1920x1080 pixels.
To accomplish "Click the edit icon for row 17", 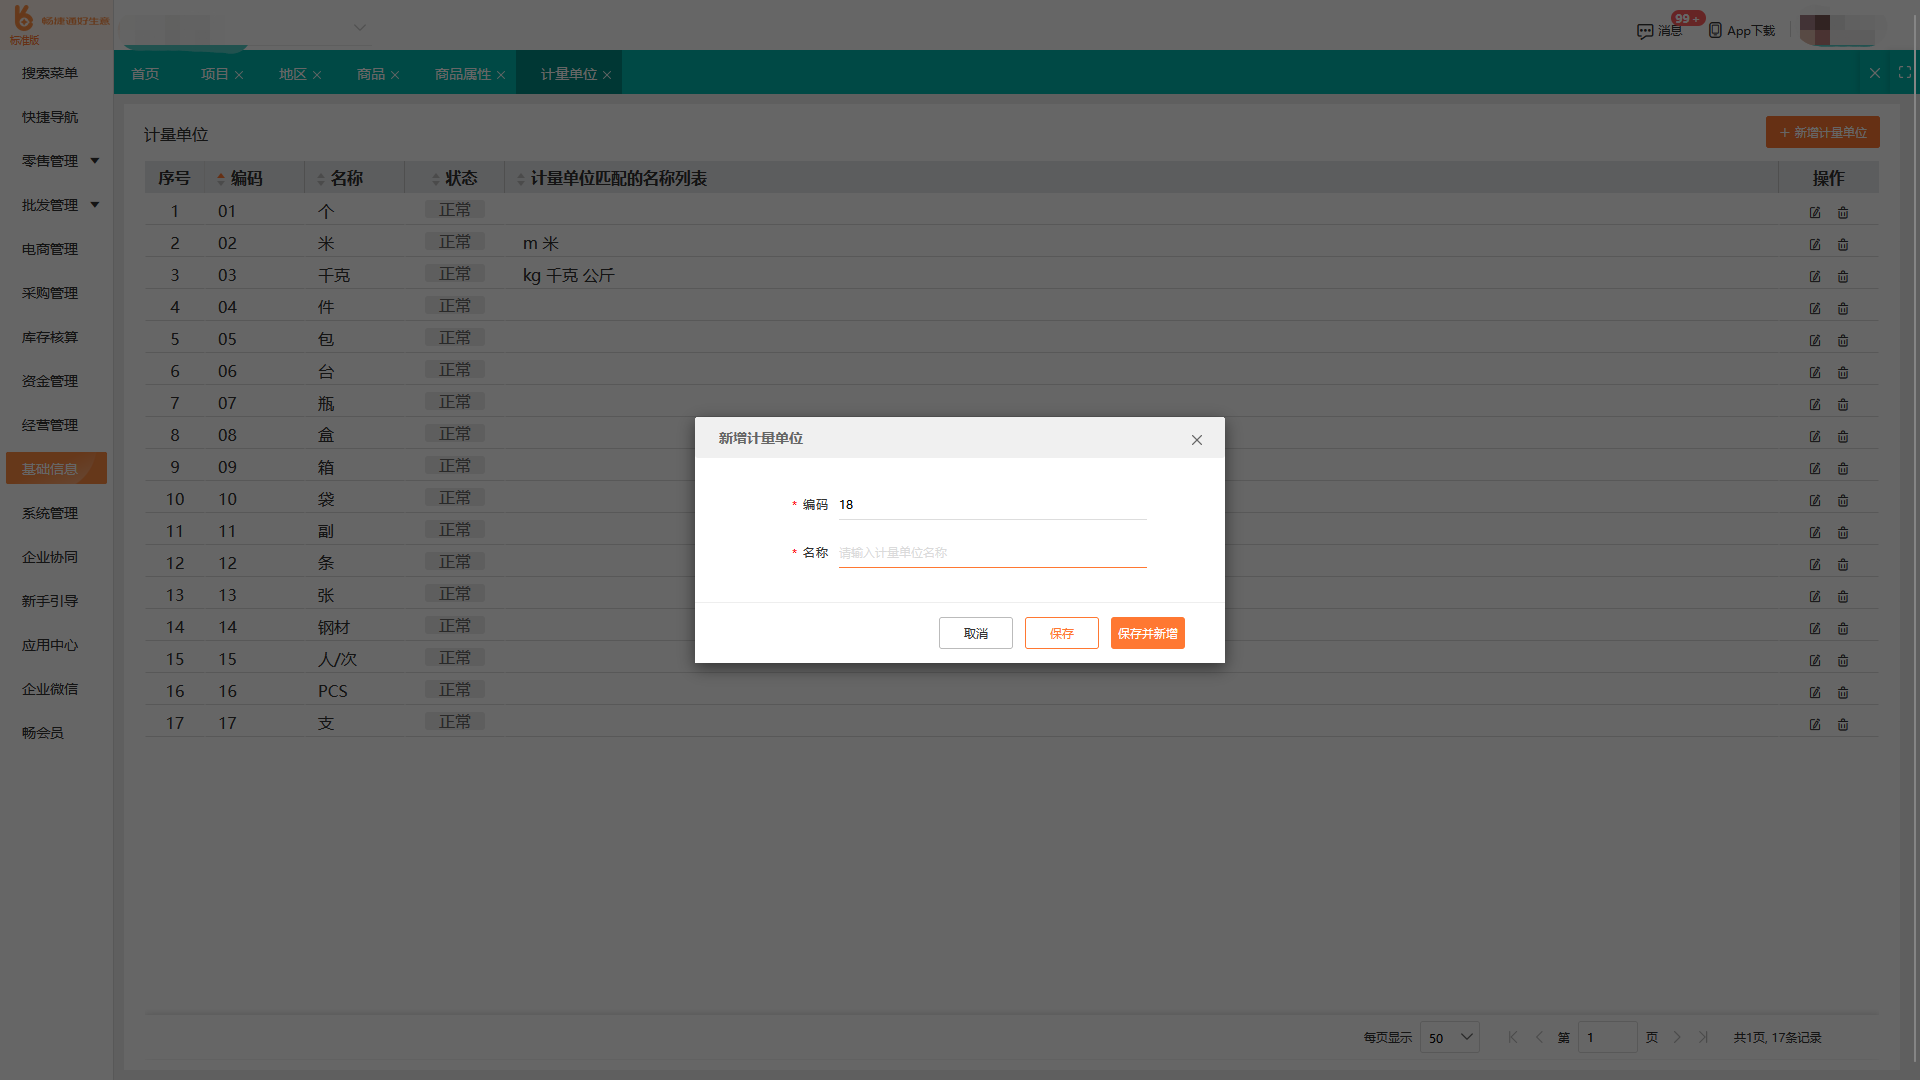I will [x=1815, y=724].
